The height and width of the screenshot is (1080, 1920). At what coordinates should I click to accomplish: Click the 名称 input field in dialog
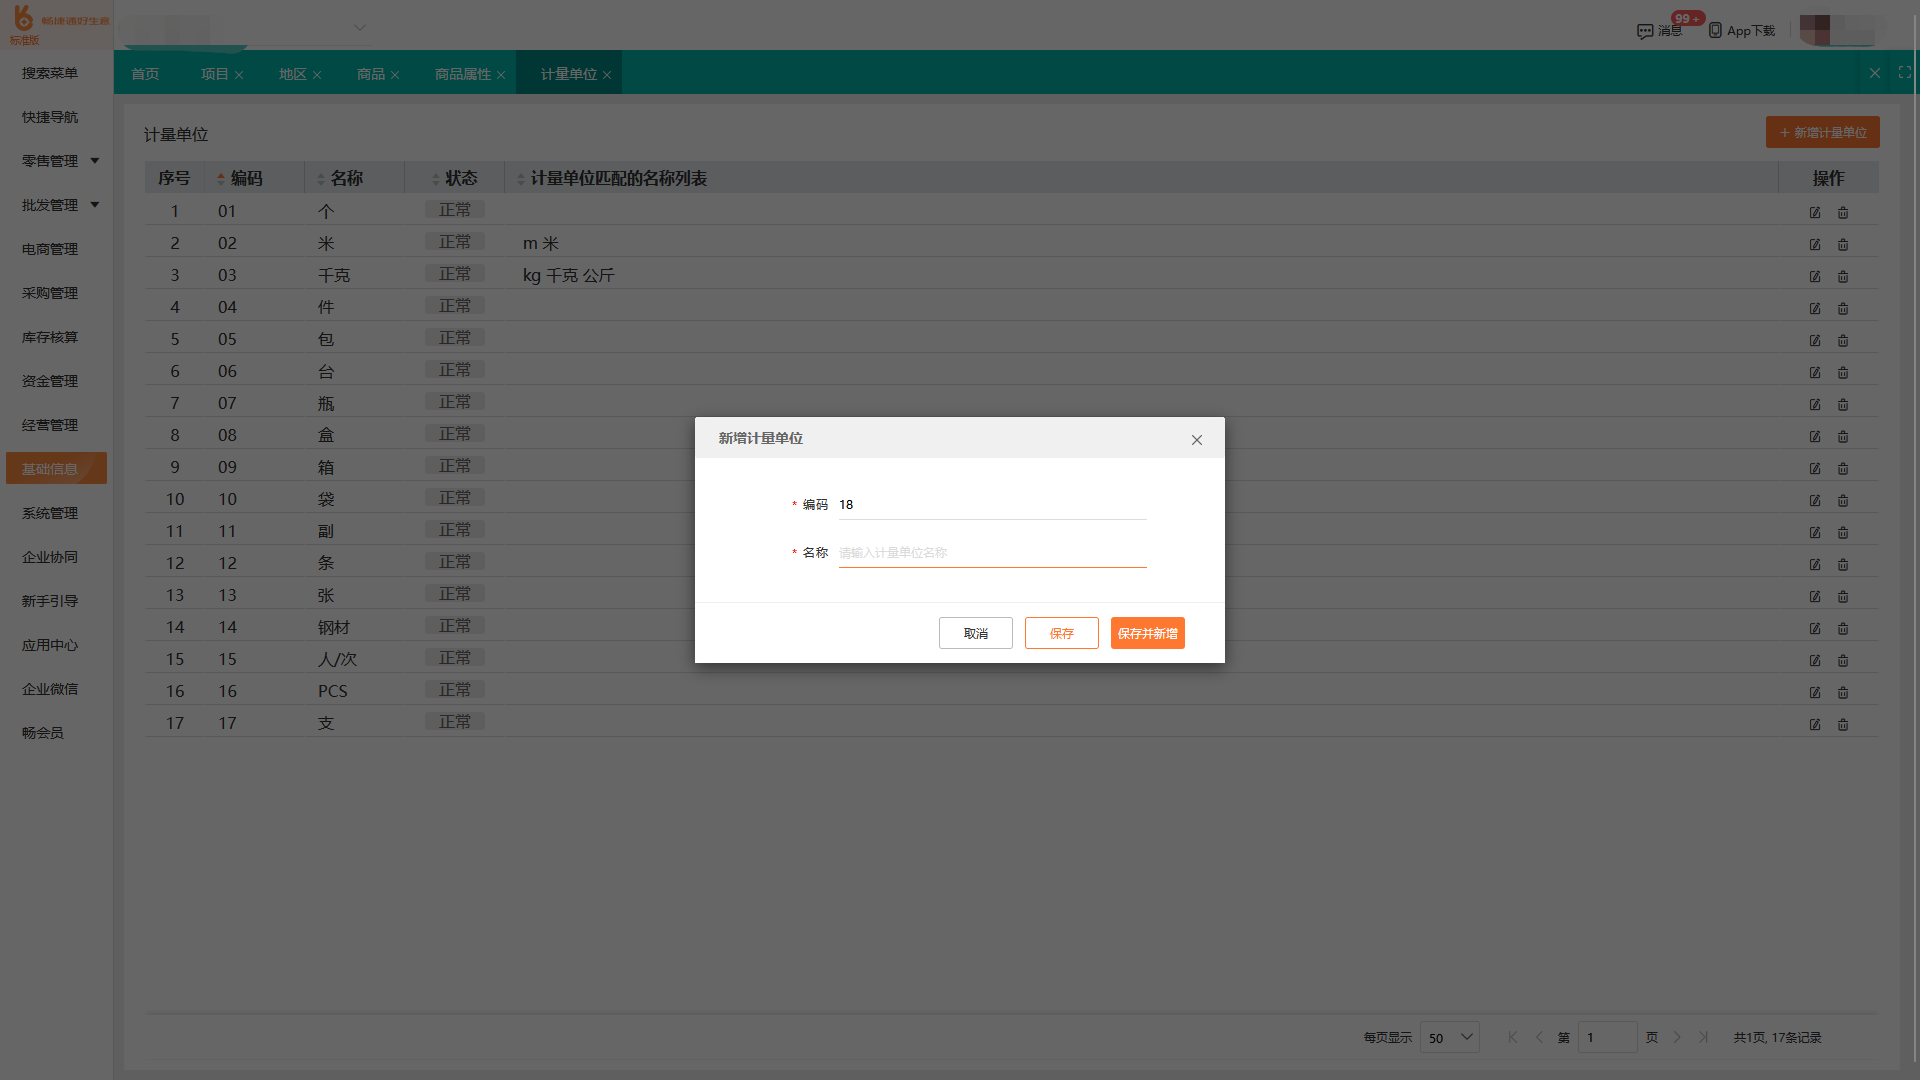[x=993, y=553]
